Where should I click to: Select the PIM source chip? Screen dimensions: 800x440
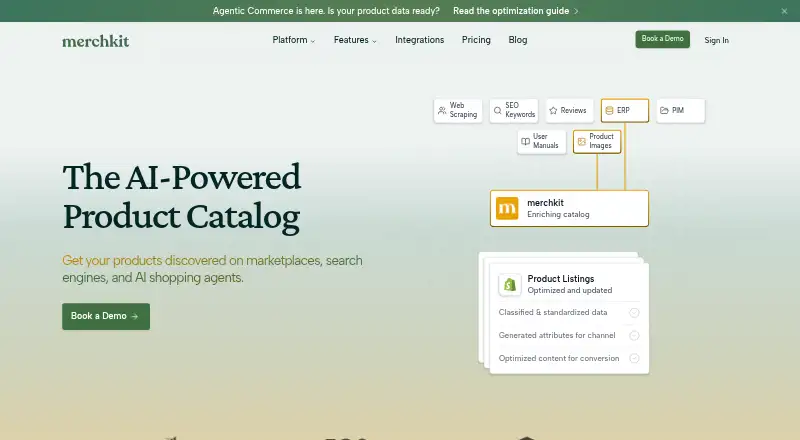click(x=681, y=110)
